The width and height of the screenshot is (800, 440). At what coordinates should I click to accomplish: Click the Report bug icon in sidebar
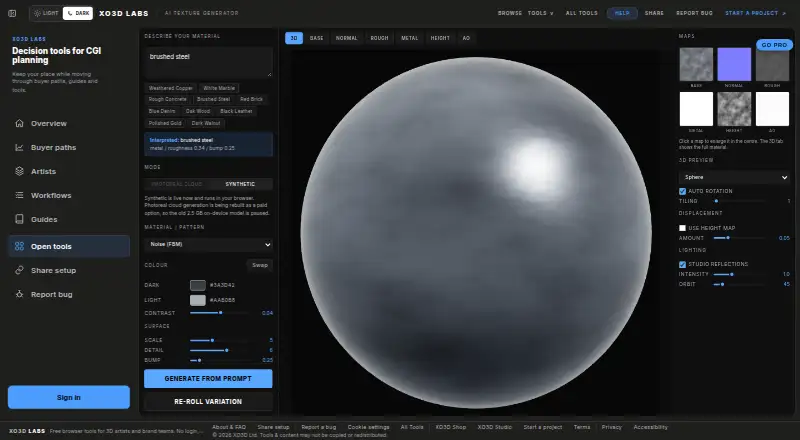pos(19,294)
